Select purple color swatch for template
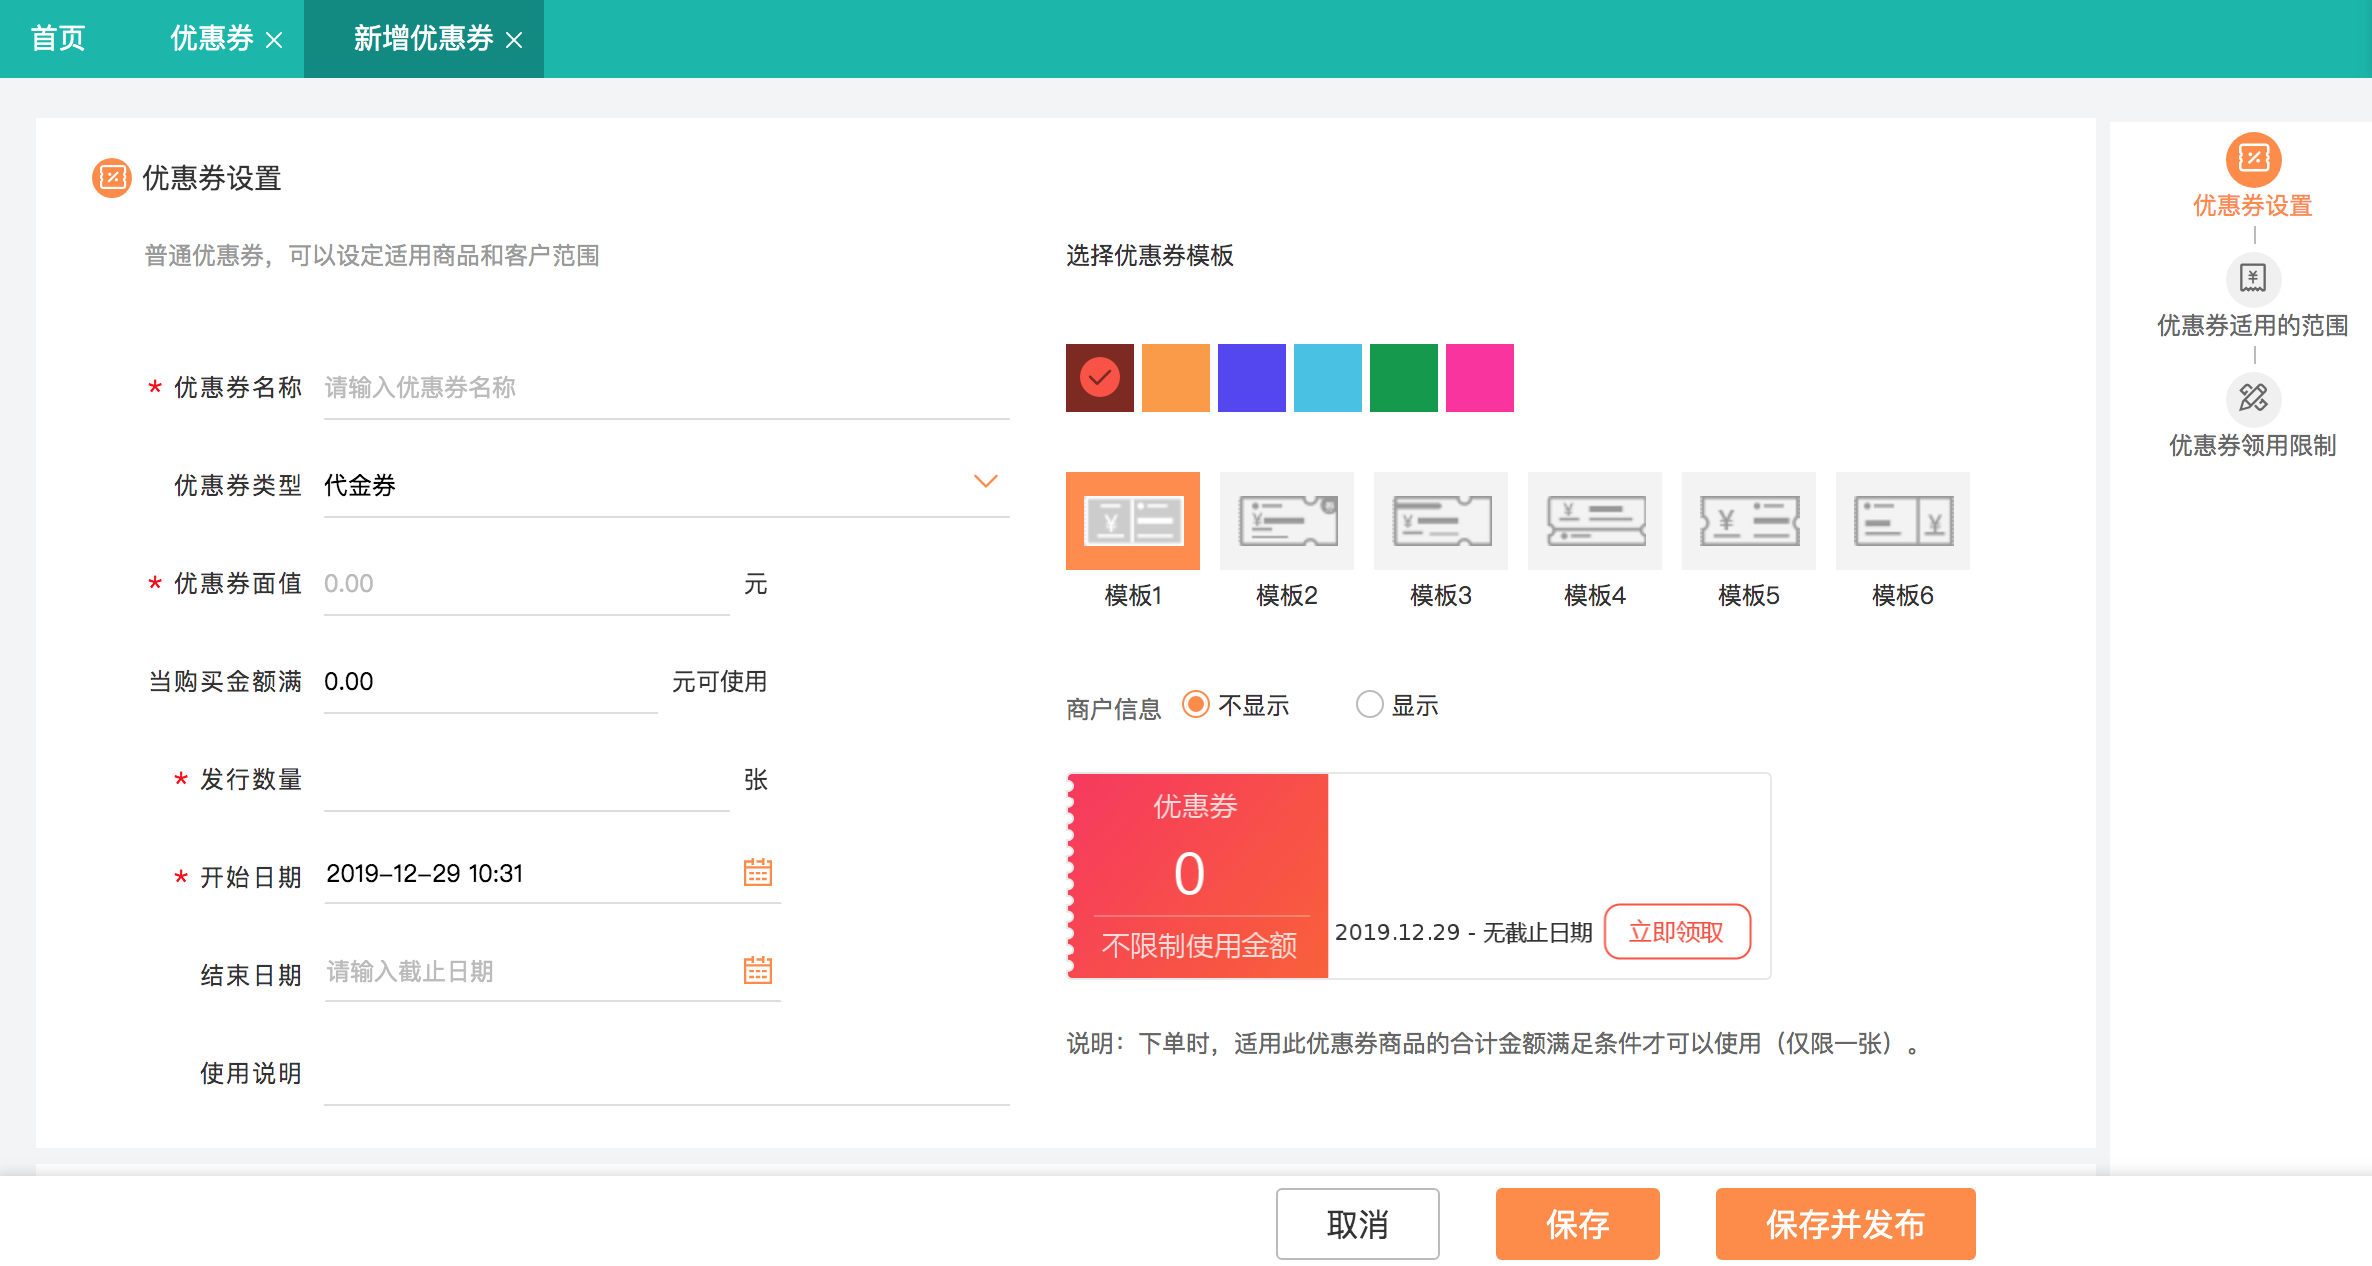 tap(1253, 377)
